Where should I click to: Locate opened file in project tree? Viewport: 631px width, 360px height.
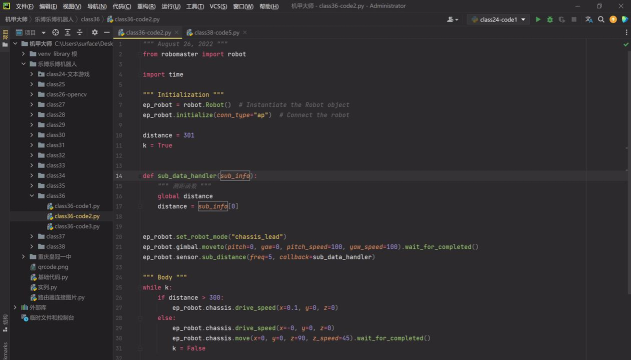point(56,33)
